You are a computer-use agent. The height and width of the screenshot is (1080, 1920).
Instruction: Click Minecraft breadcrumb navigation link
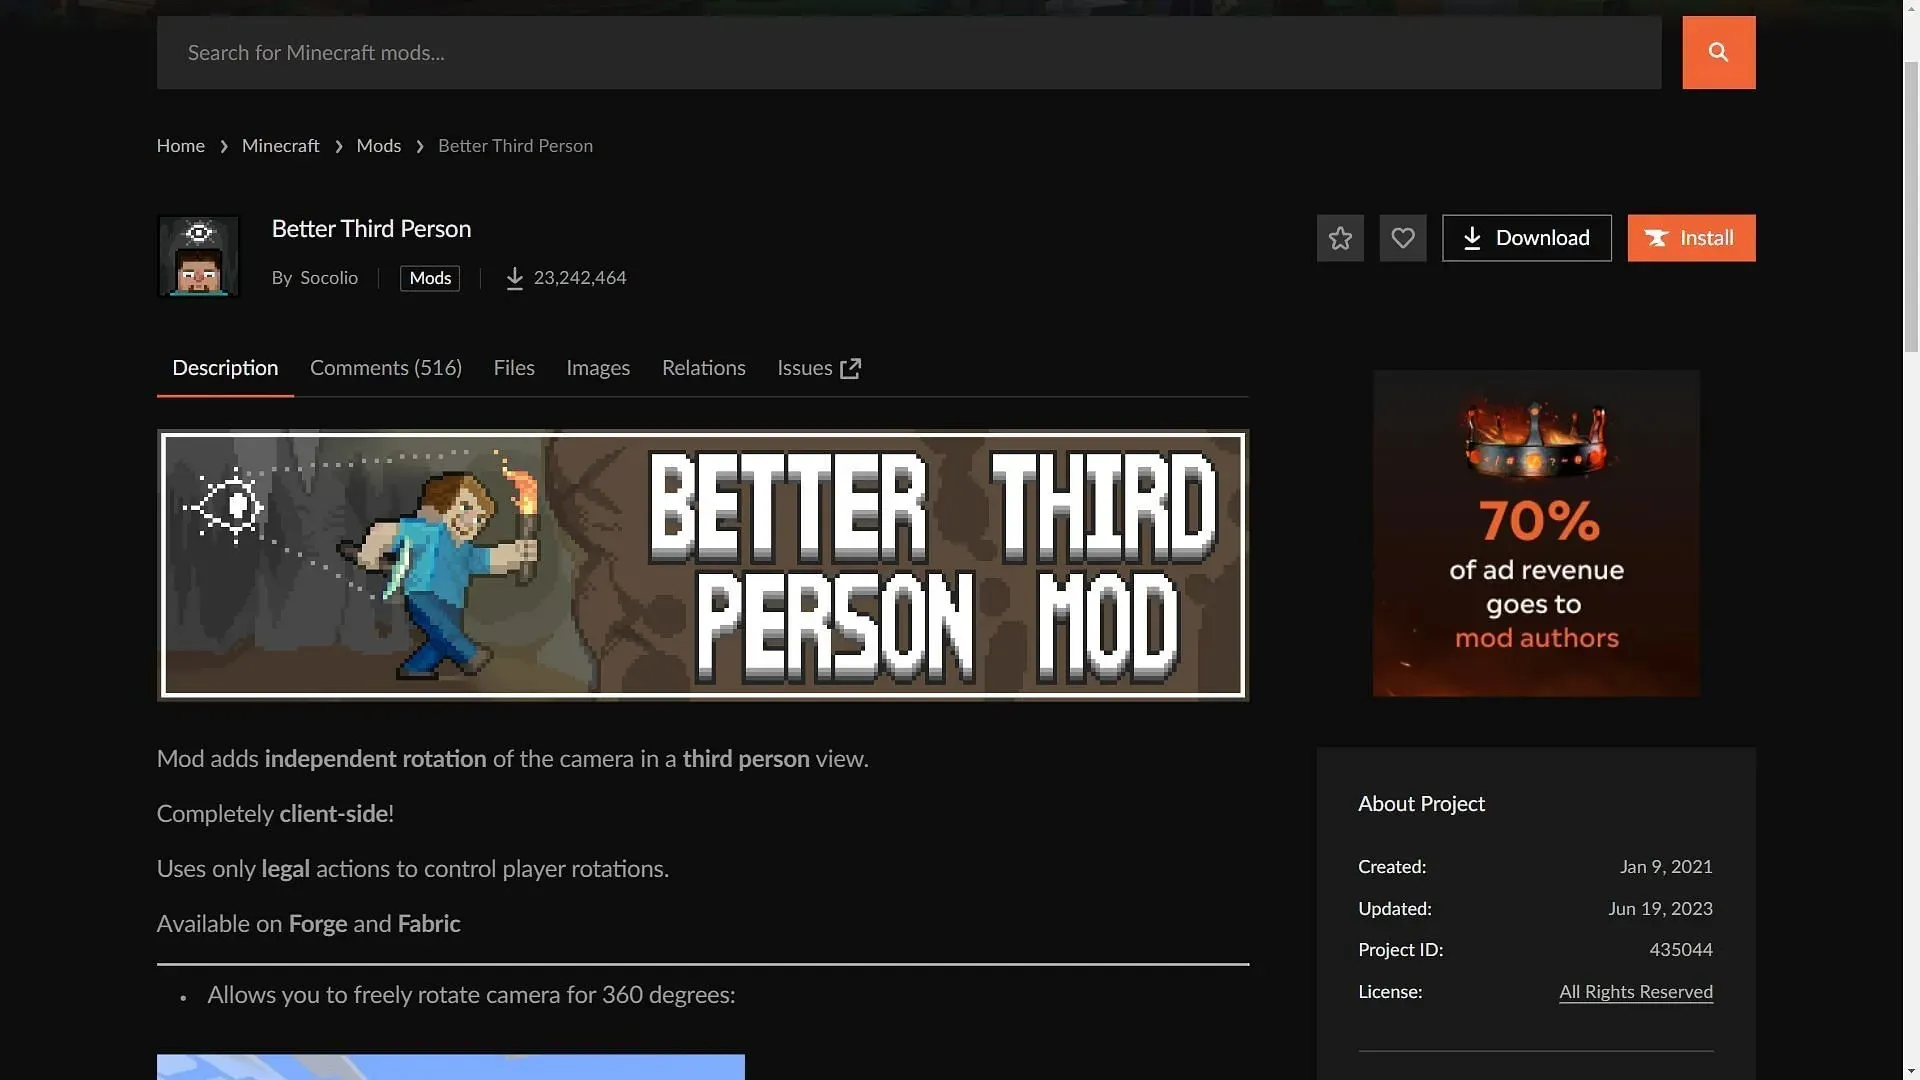click(280, 145)
